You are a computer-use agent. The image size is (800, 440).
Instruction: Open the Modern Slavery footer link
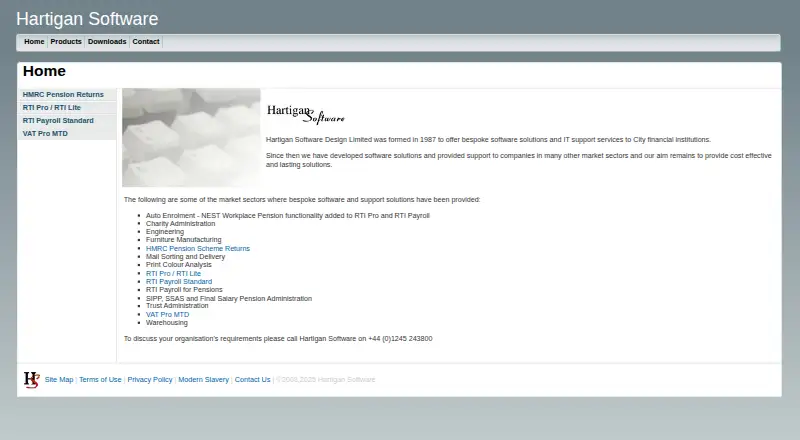pyautogui.click(x=204, y=380)
